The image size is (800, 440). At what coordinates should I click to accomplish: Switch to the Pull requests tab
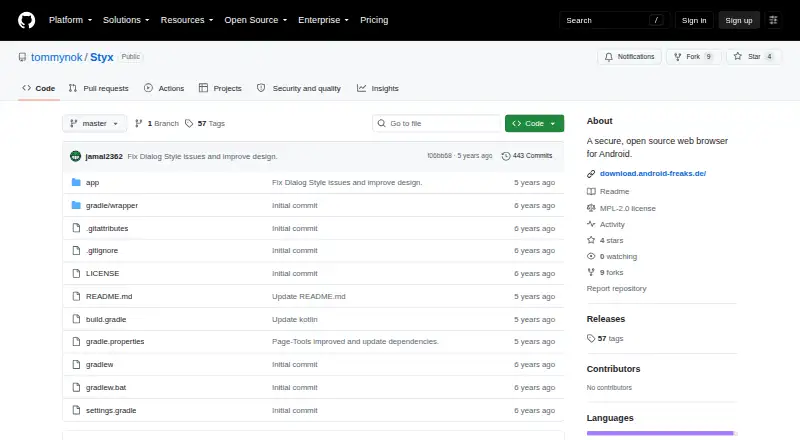(x=98, y=88)
